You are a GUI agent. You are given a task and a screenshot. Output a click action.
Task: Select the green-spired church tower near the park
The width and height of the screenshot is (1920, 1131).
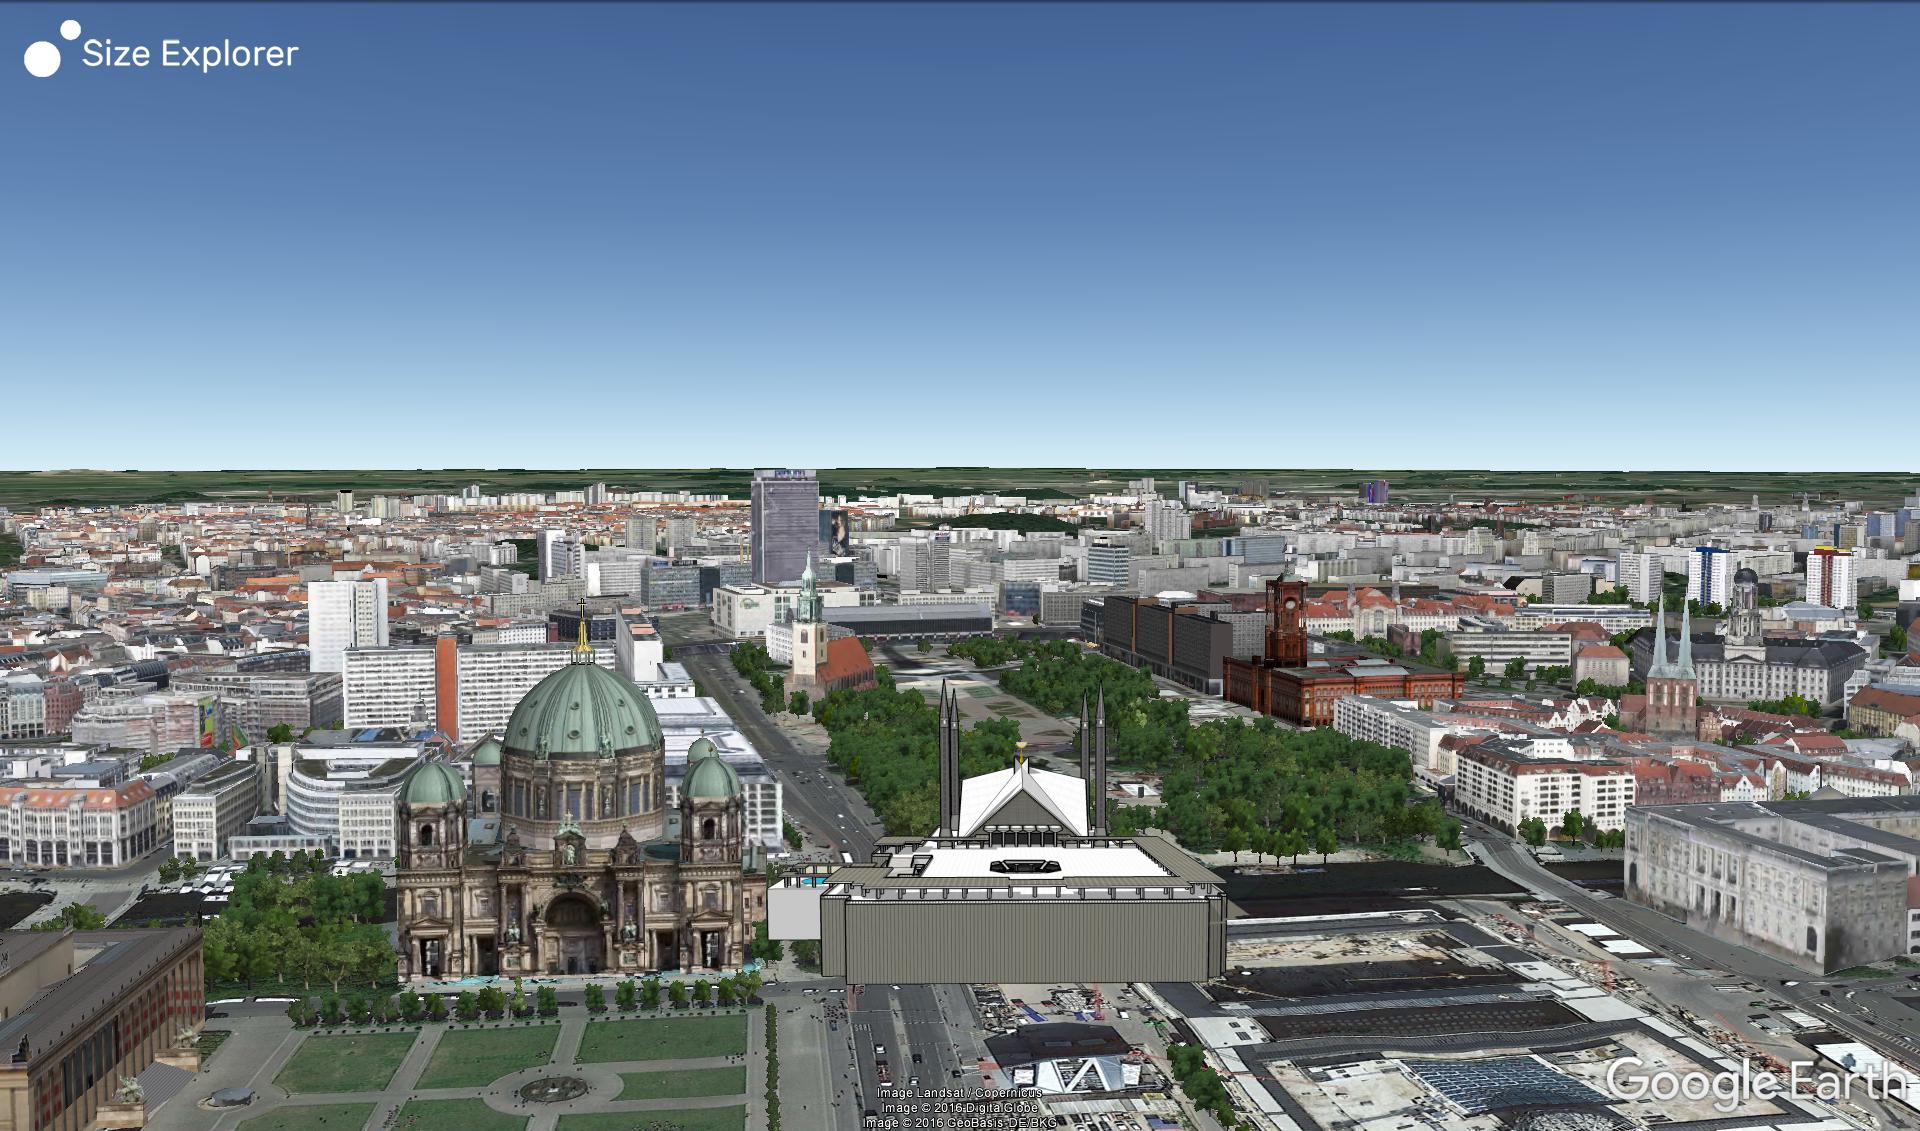coord(808,595)
